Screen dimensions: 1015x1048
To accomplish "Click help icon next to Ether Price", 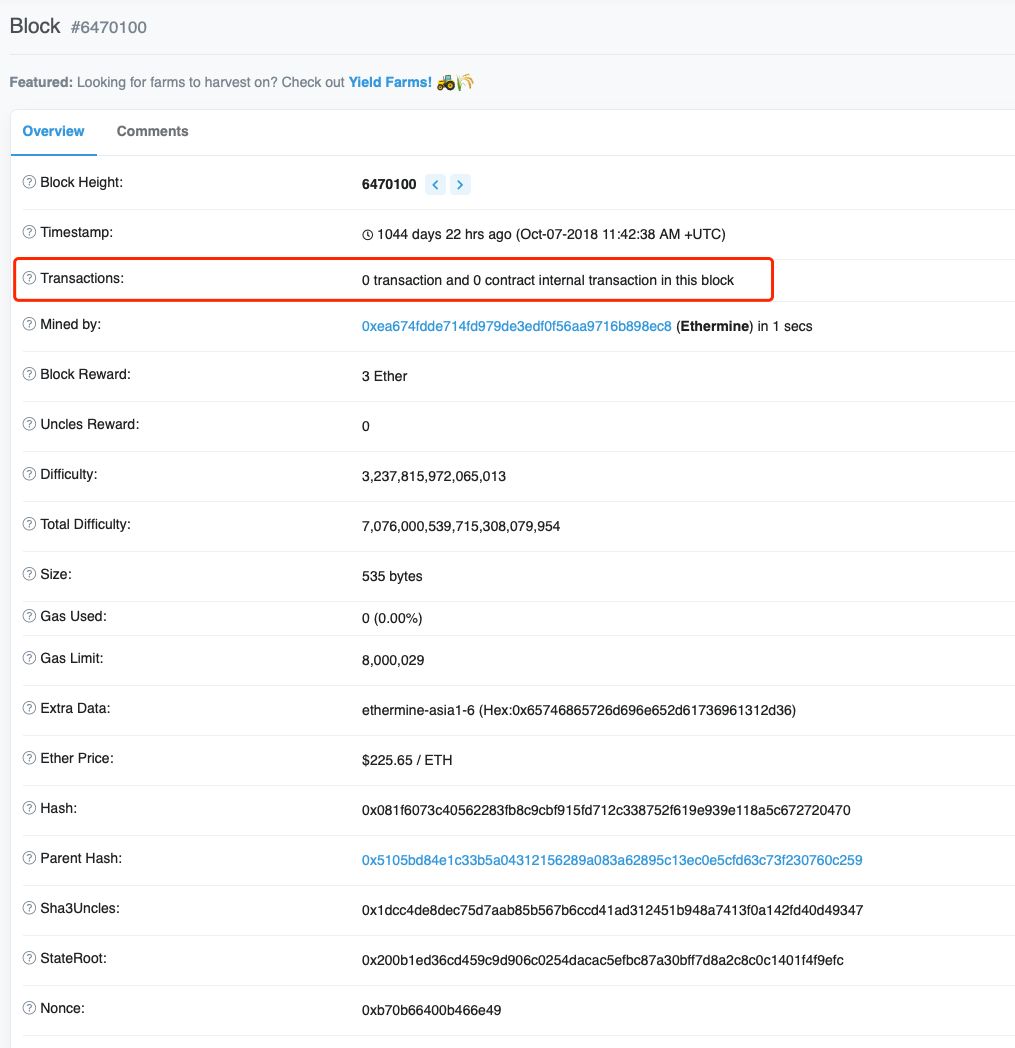I will tap(29, 759).
